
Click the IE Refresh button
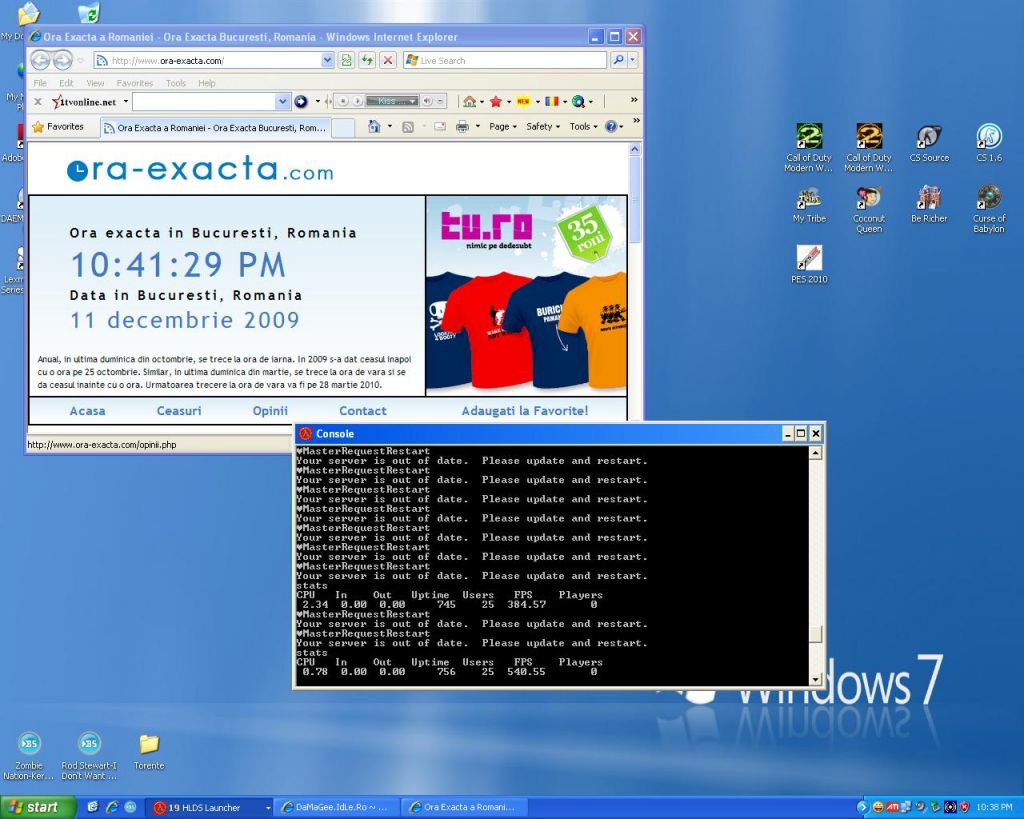pos(367,60)
